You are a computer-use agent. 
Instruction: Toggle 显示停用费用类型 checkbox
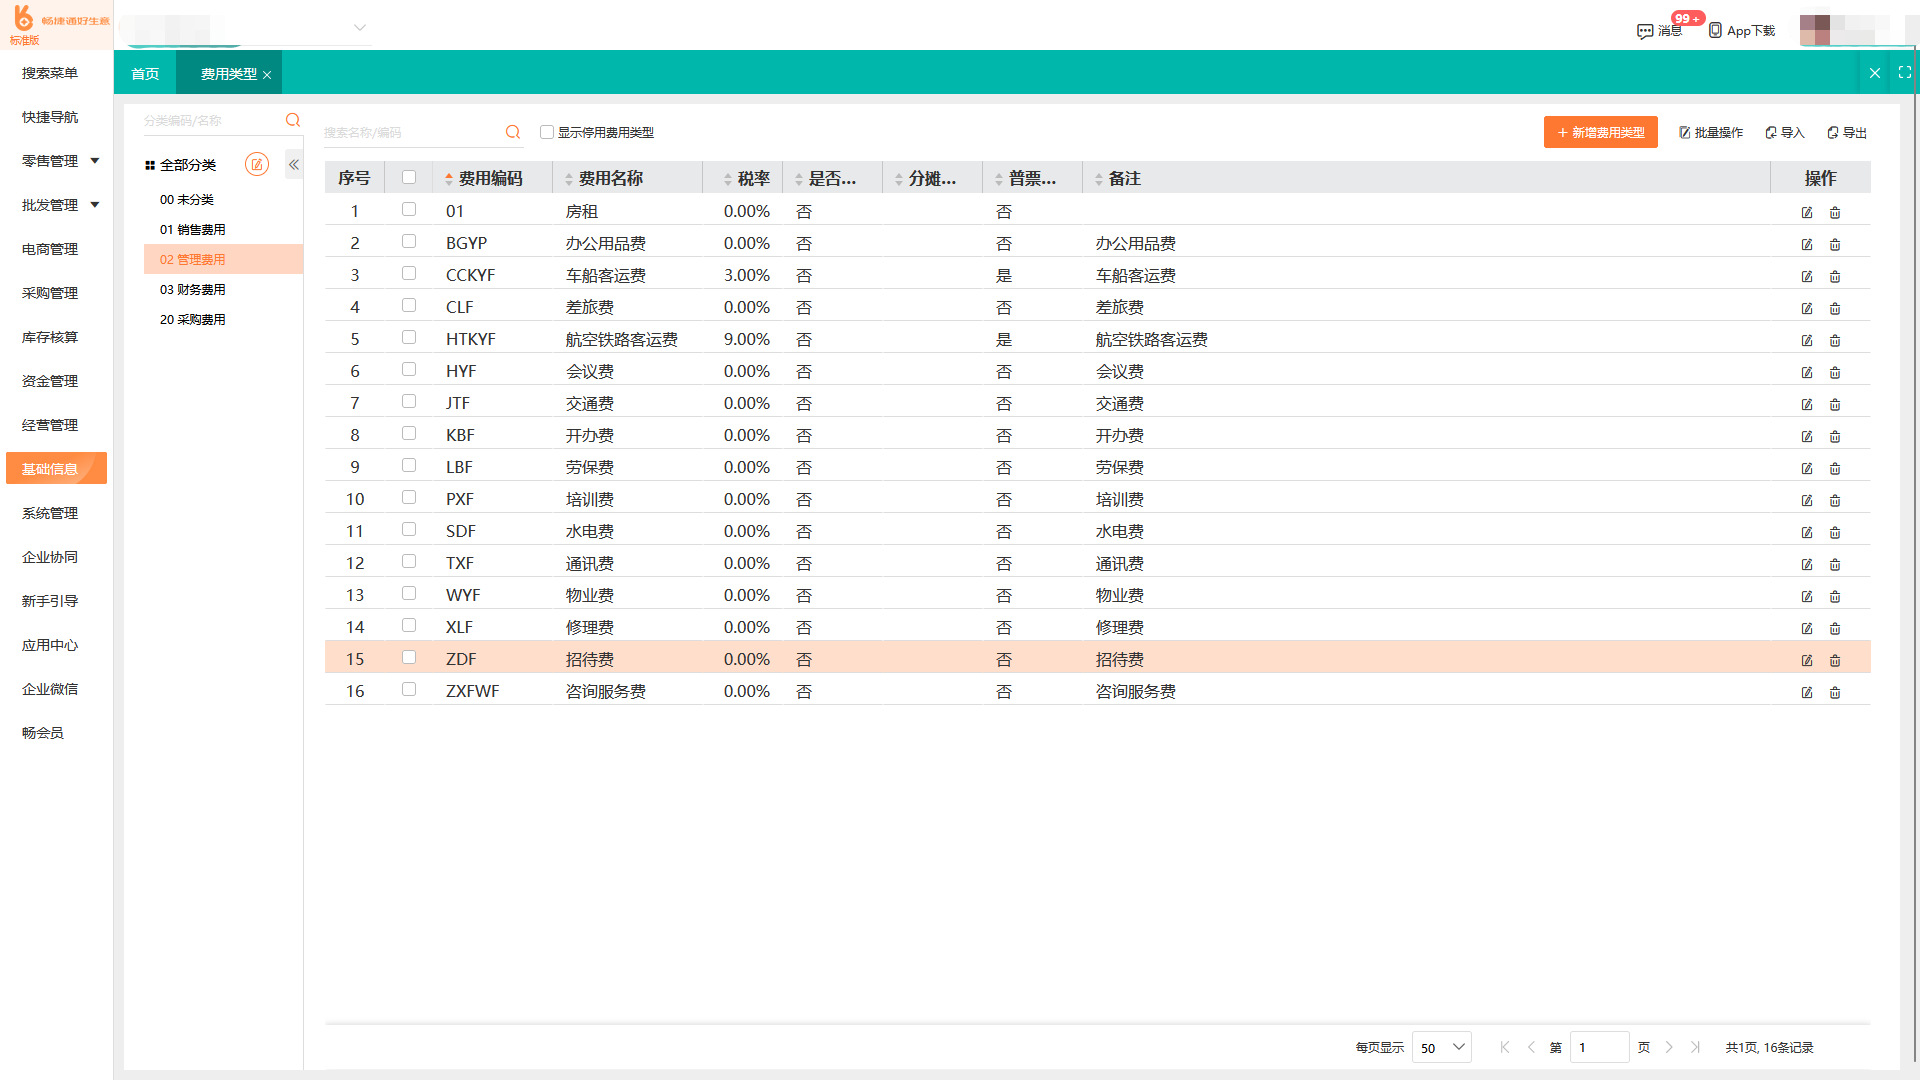pos(546,131)
